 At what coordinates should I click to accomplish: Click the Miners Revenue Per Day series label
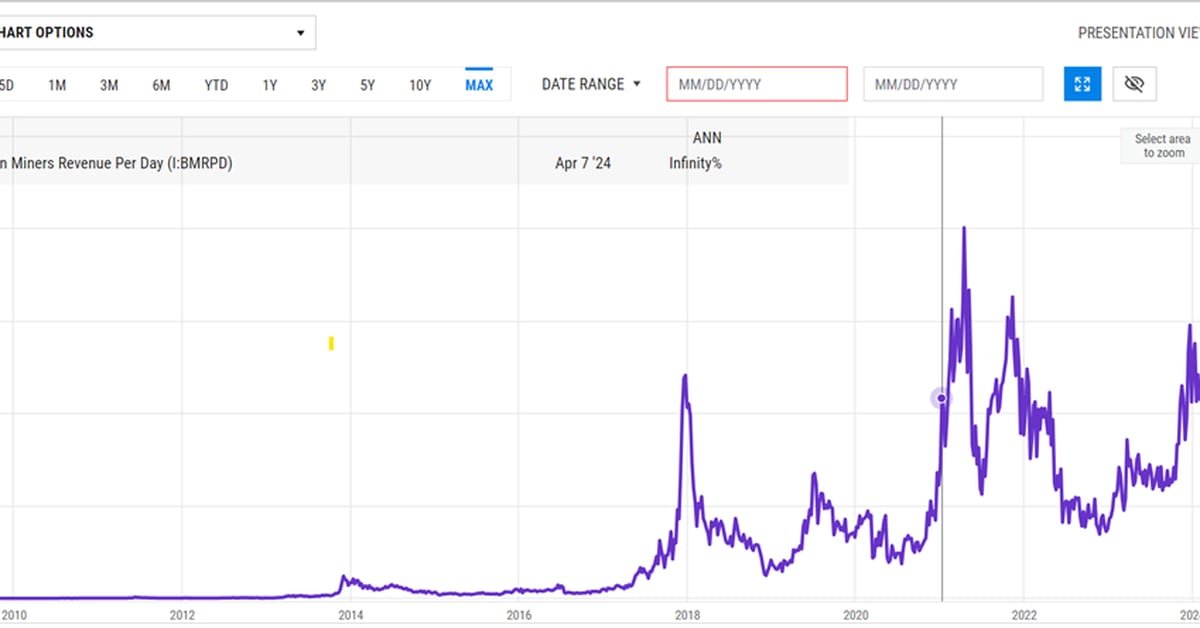(116, 163)
